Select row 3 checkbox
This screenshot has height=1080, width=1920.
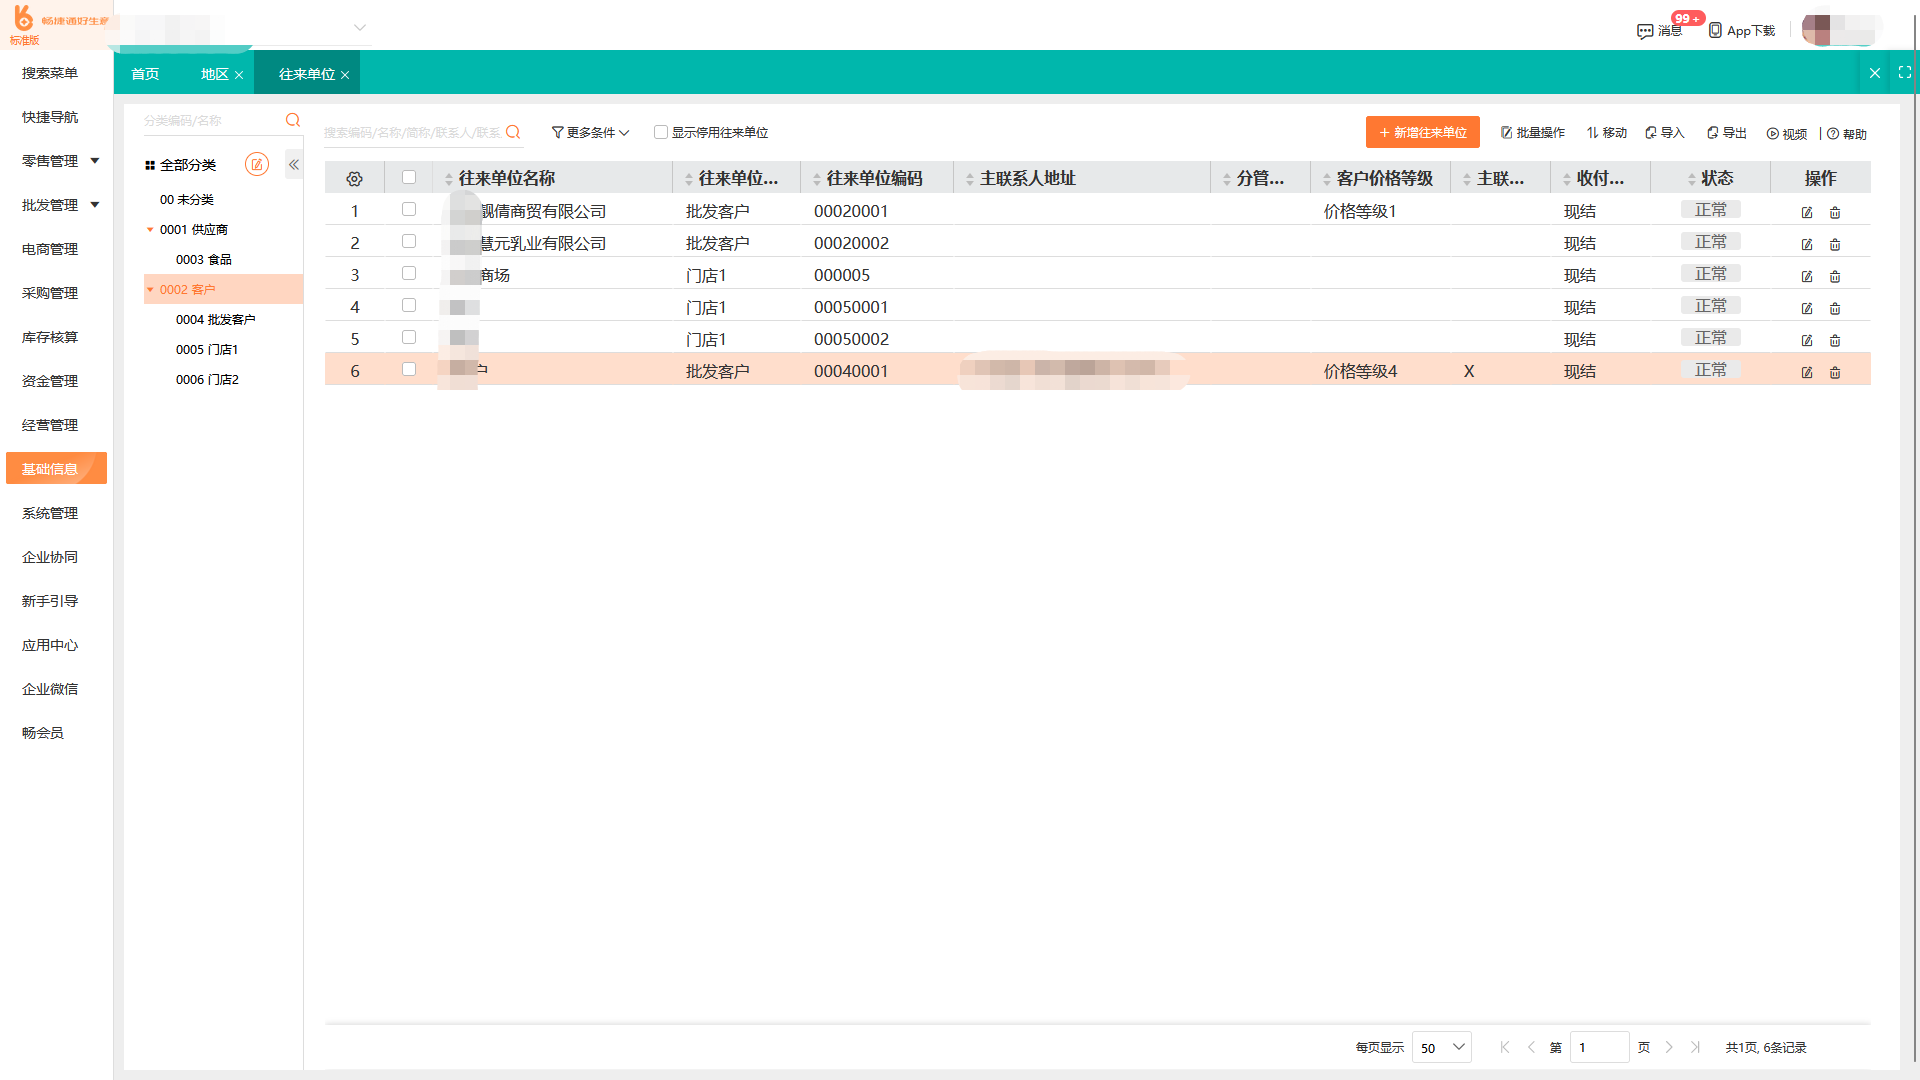tap(410, 273)
